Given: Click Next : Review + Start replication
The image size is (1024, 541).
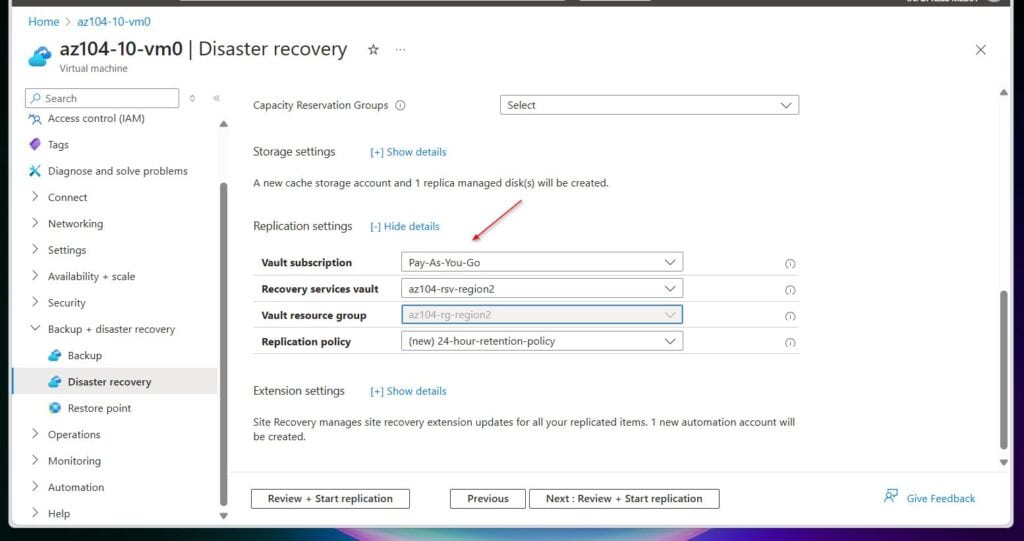Looking at the screenshot, I should 624,499.
